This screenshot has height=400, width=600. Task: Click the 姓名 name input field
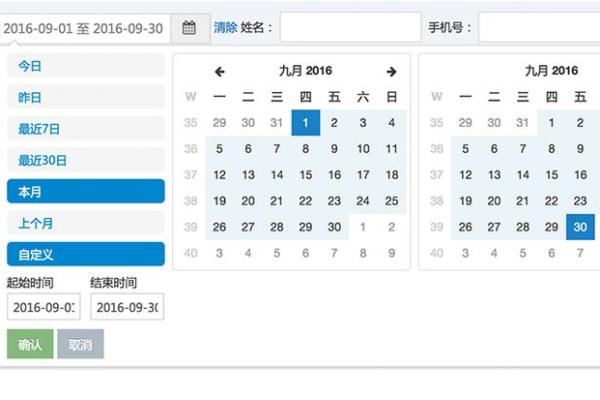(x=349, y=28)
